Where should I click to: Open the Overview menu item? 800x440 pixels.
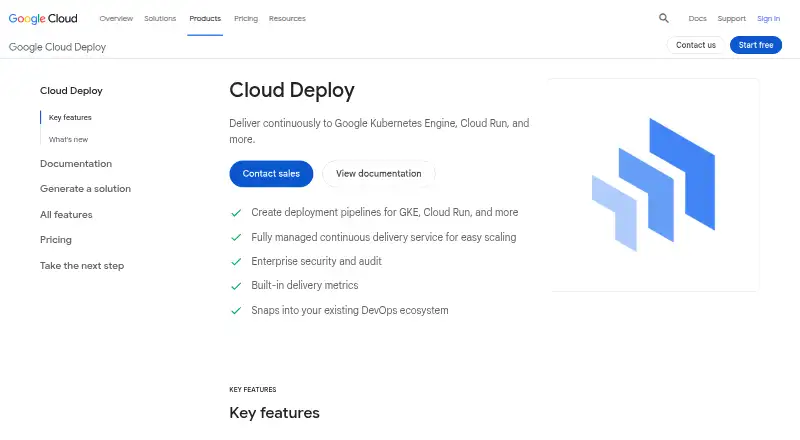click(116, 18)
